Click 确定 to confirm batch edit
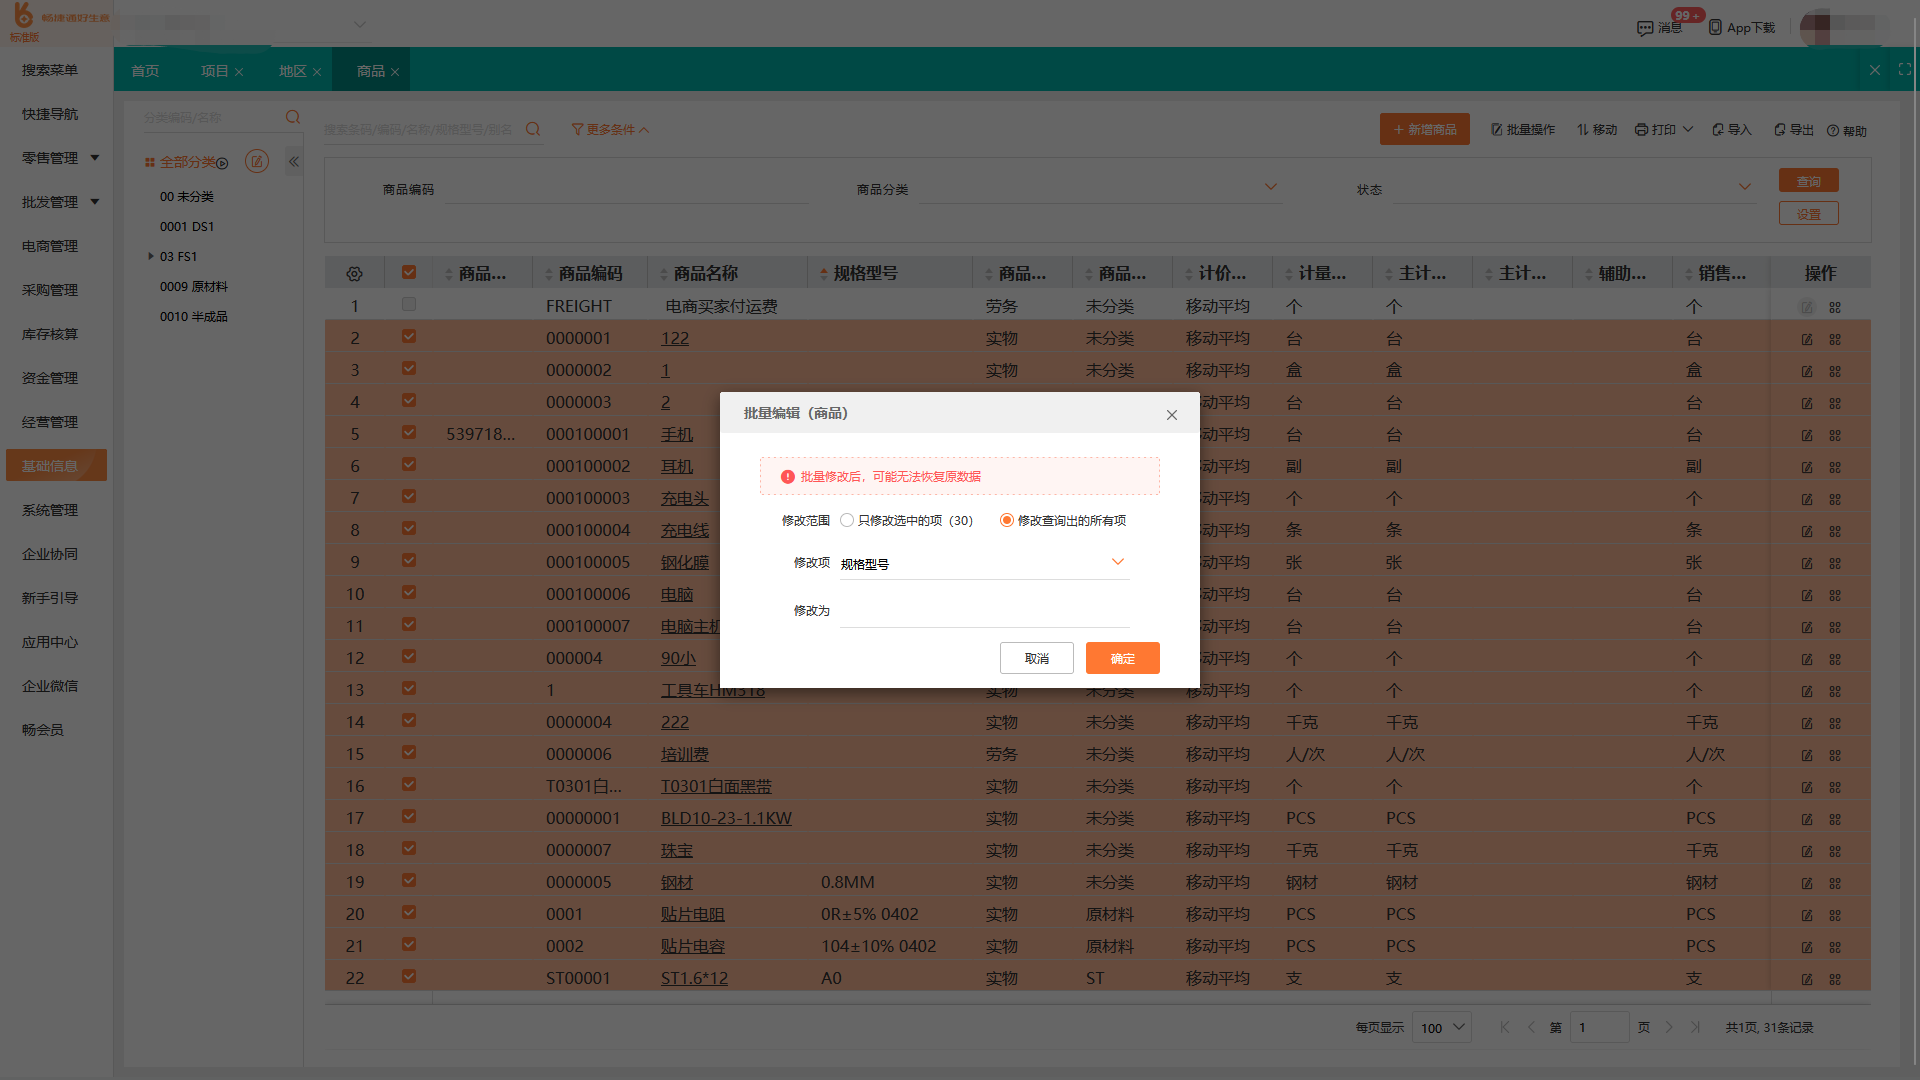1920x1080 pixels. coord(1122,658)
